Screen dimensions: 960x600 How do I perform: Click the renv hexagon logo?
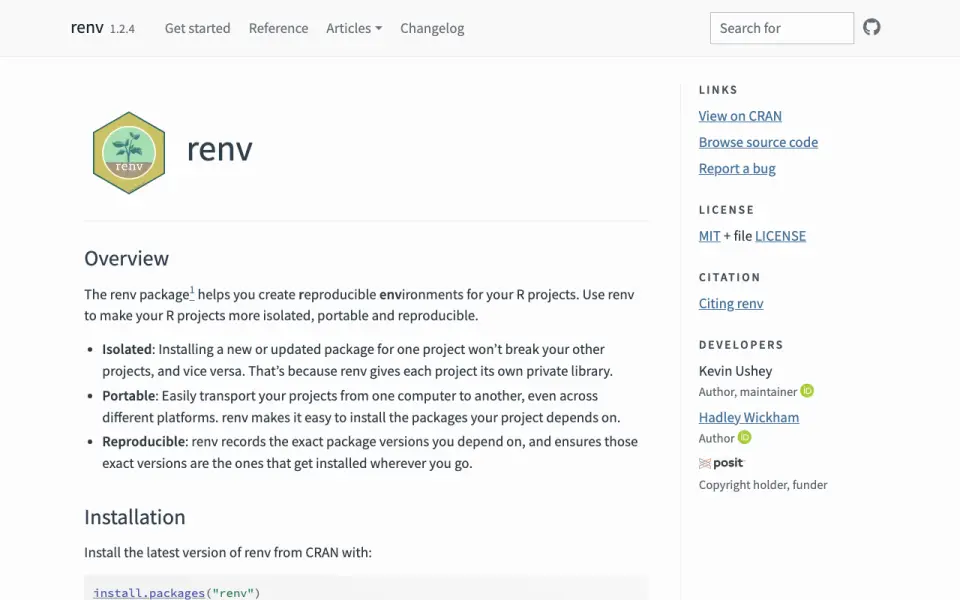(129, 152)
